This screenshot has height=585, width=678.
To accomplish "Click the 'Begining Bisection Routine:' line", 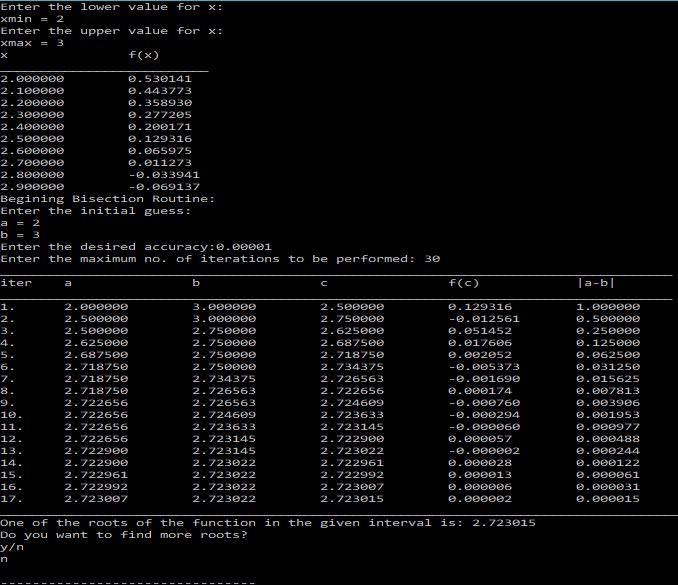I will (x=107, y=198).
